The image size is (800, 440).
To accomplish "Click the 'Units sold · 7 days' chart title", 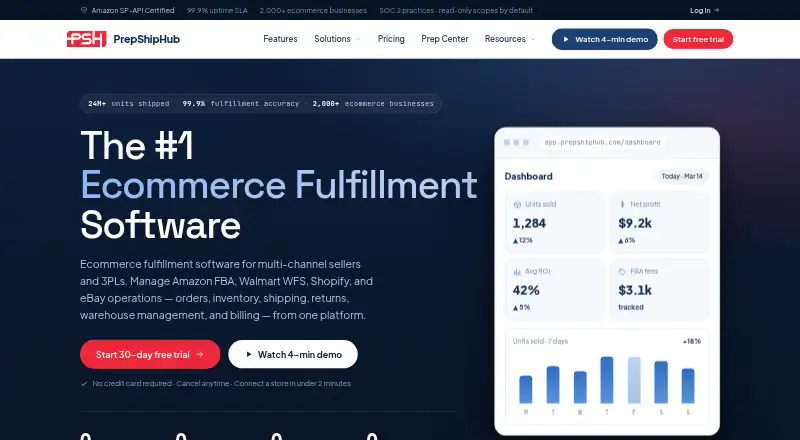I will pyautogui.click(x=540, y=341).
